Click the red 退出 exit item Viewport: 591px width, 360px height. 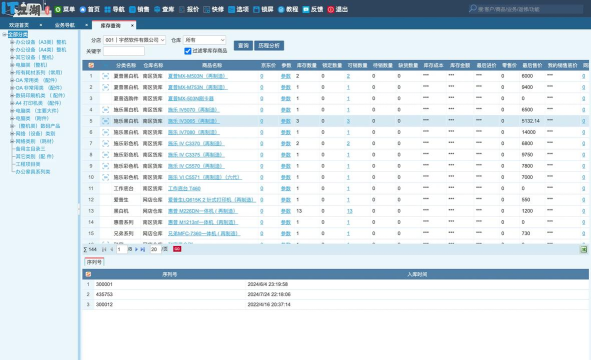pos(338,9)
